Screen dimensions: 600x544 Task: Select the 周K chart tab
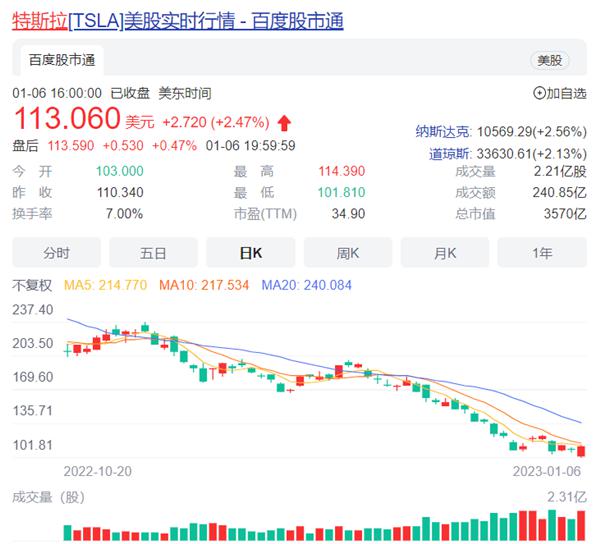pos(348,253)
